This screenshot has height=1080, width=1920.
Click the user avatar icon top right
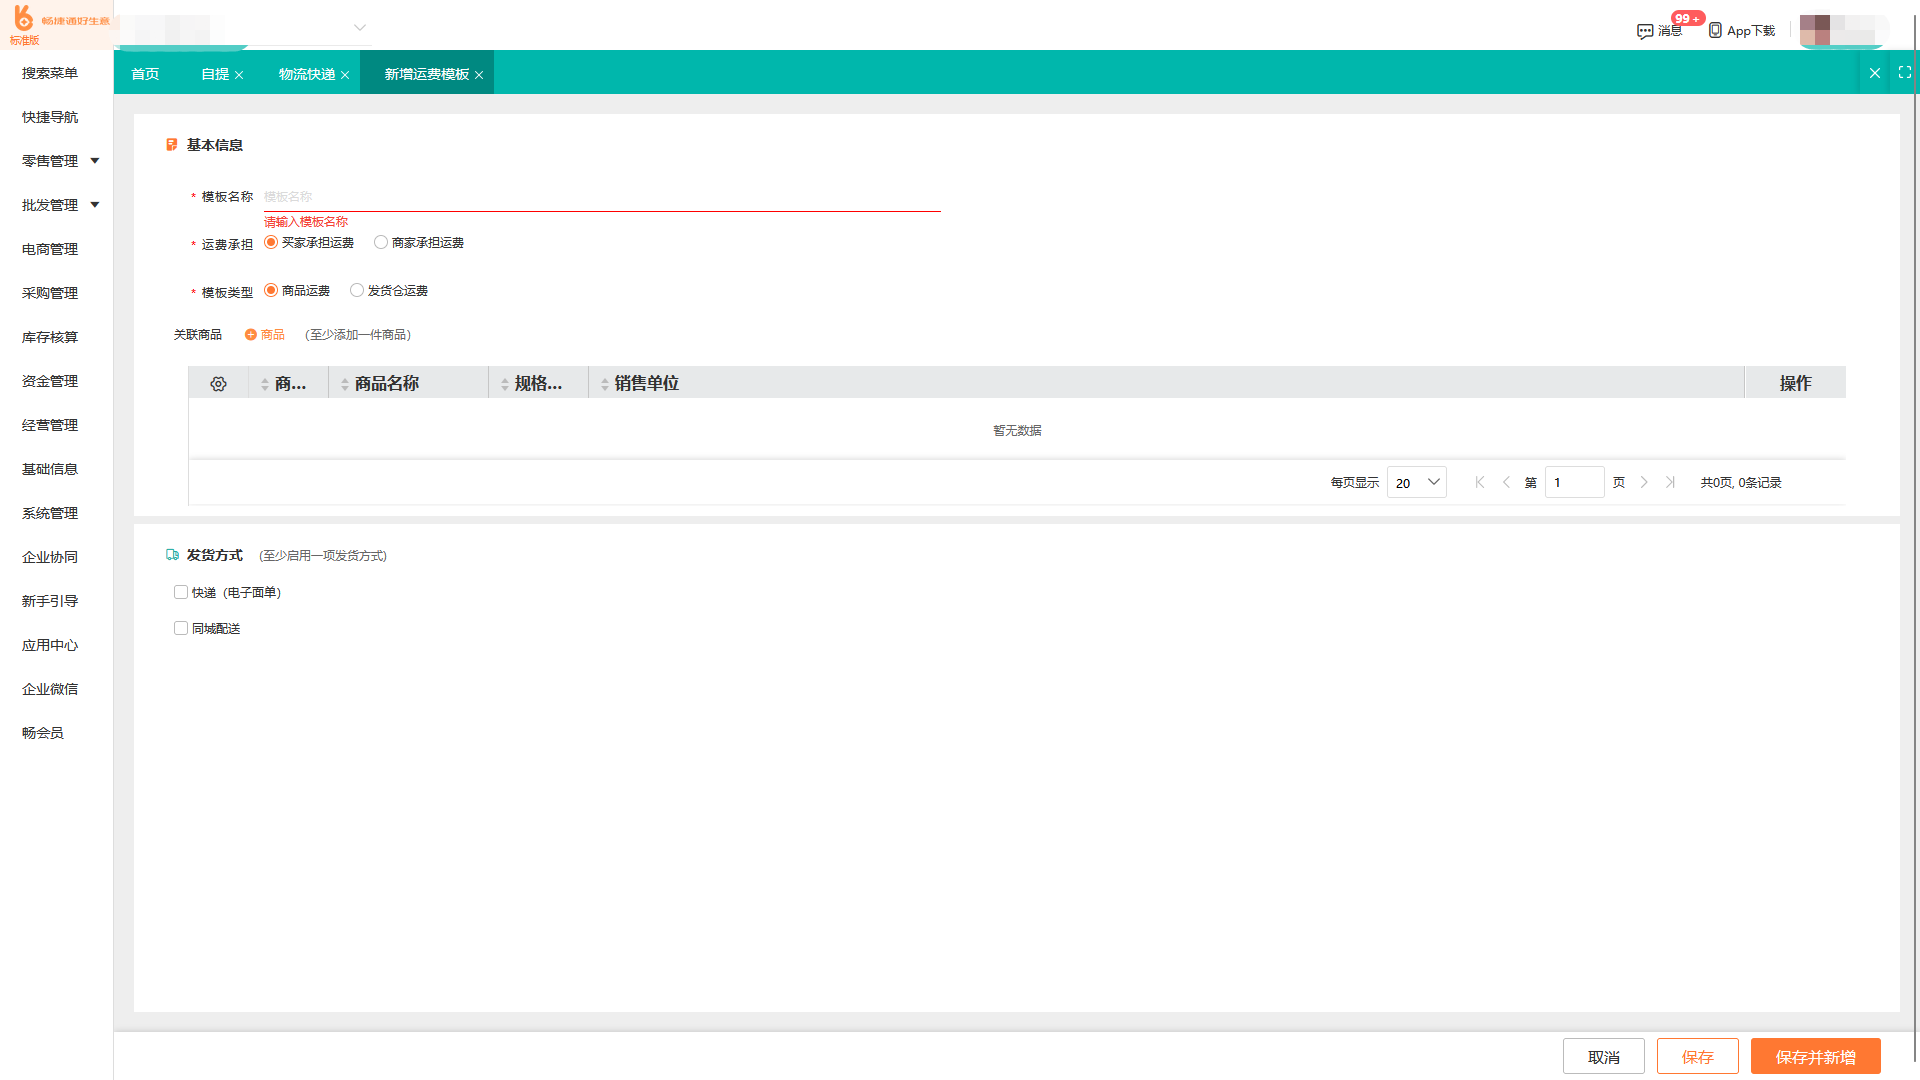1817,29
